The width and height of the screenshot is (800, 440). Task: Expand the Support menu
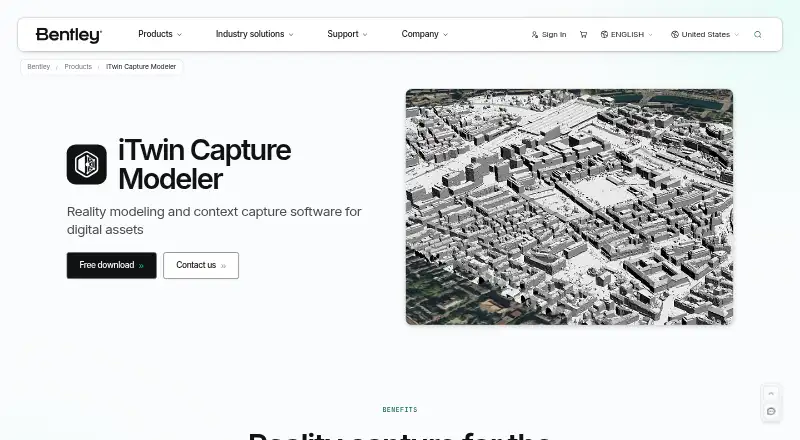(347, 34)
